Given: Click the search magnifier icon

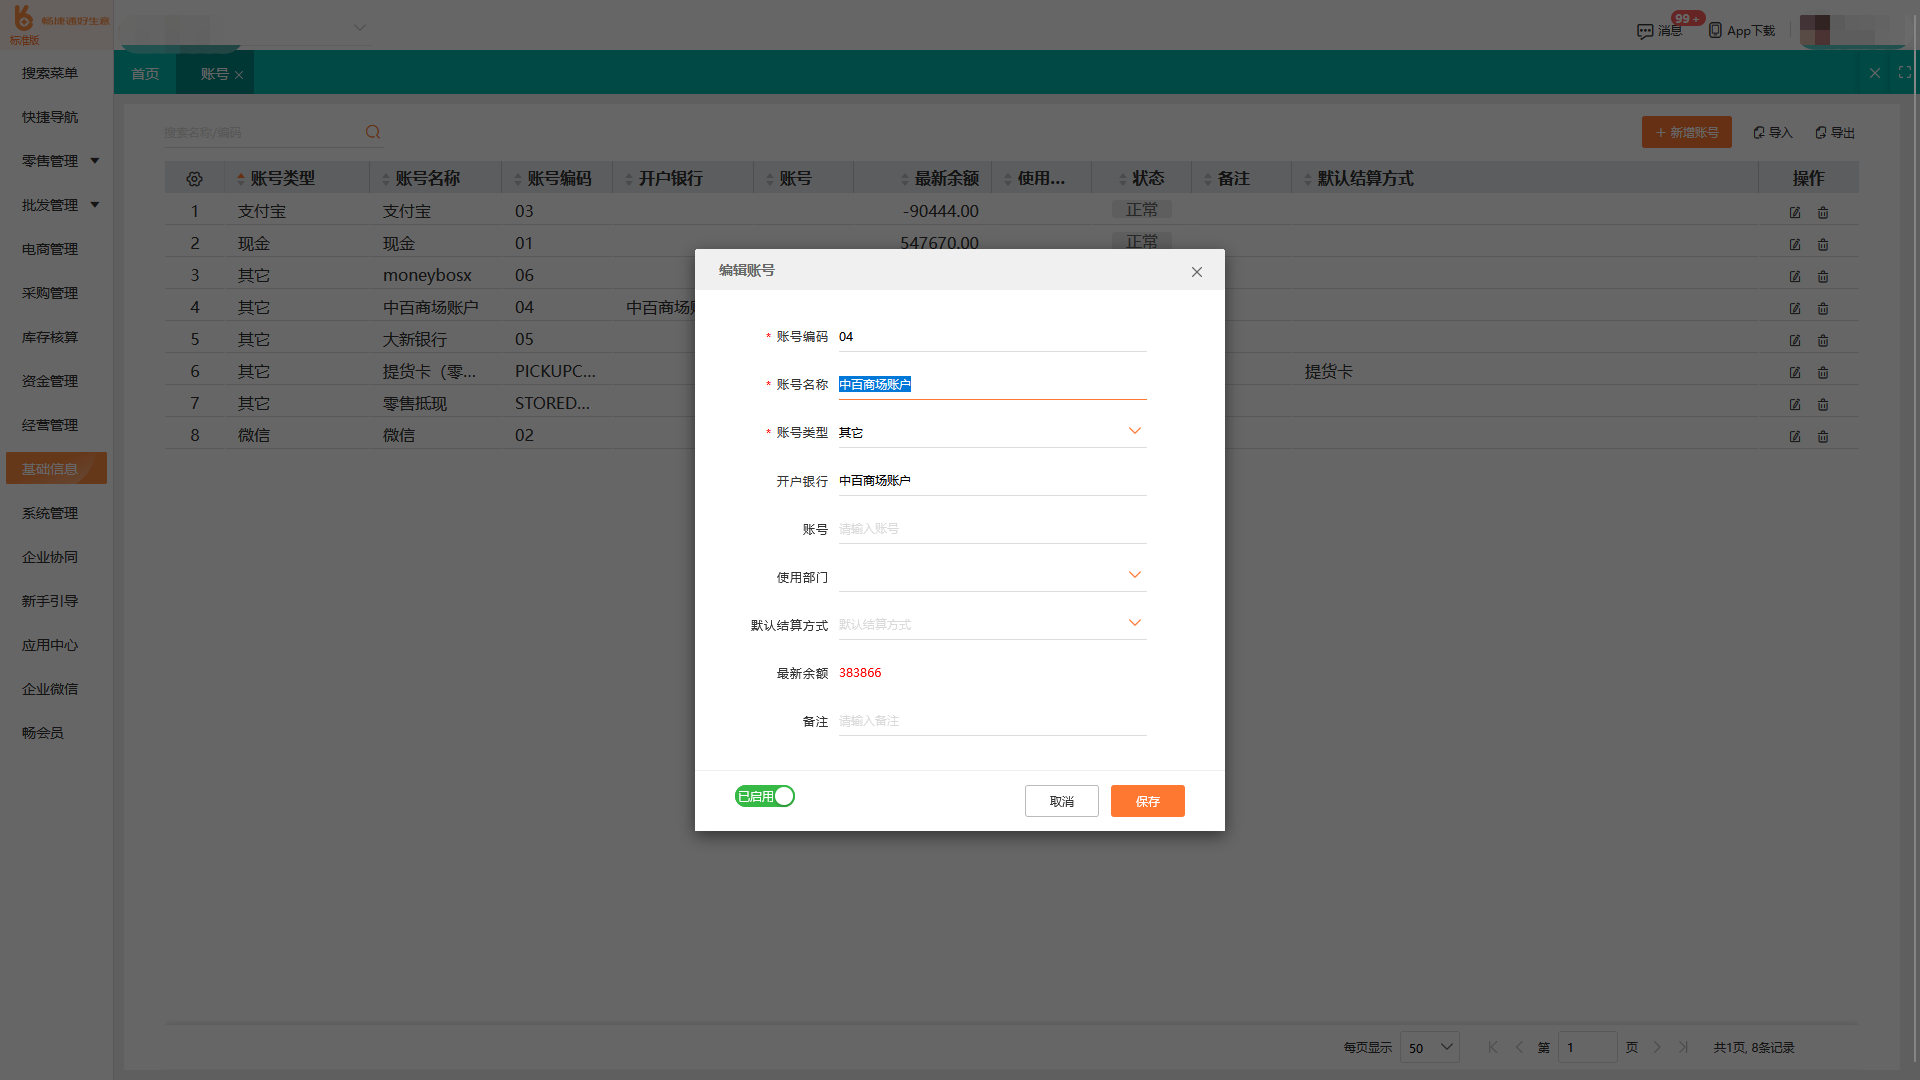Looking at the screenshot, I should coord(373,132).
